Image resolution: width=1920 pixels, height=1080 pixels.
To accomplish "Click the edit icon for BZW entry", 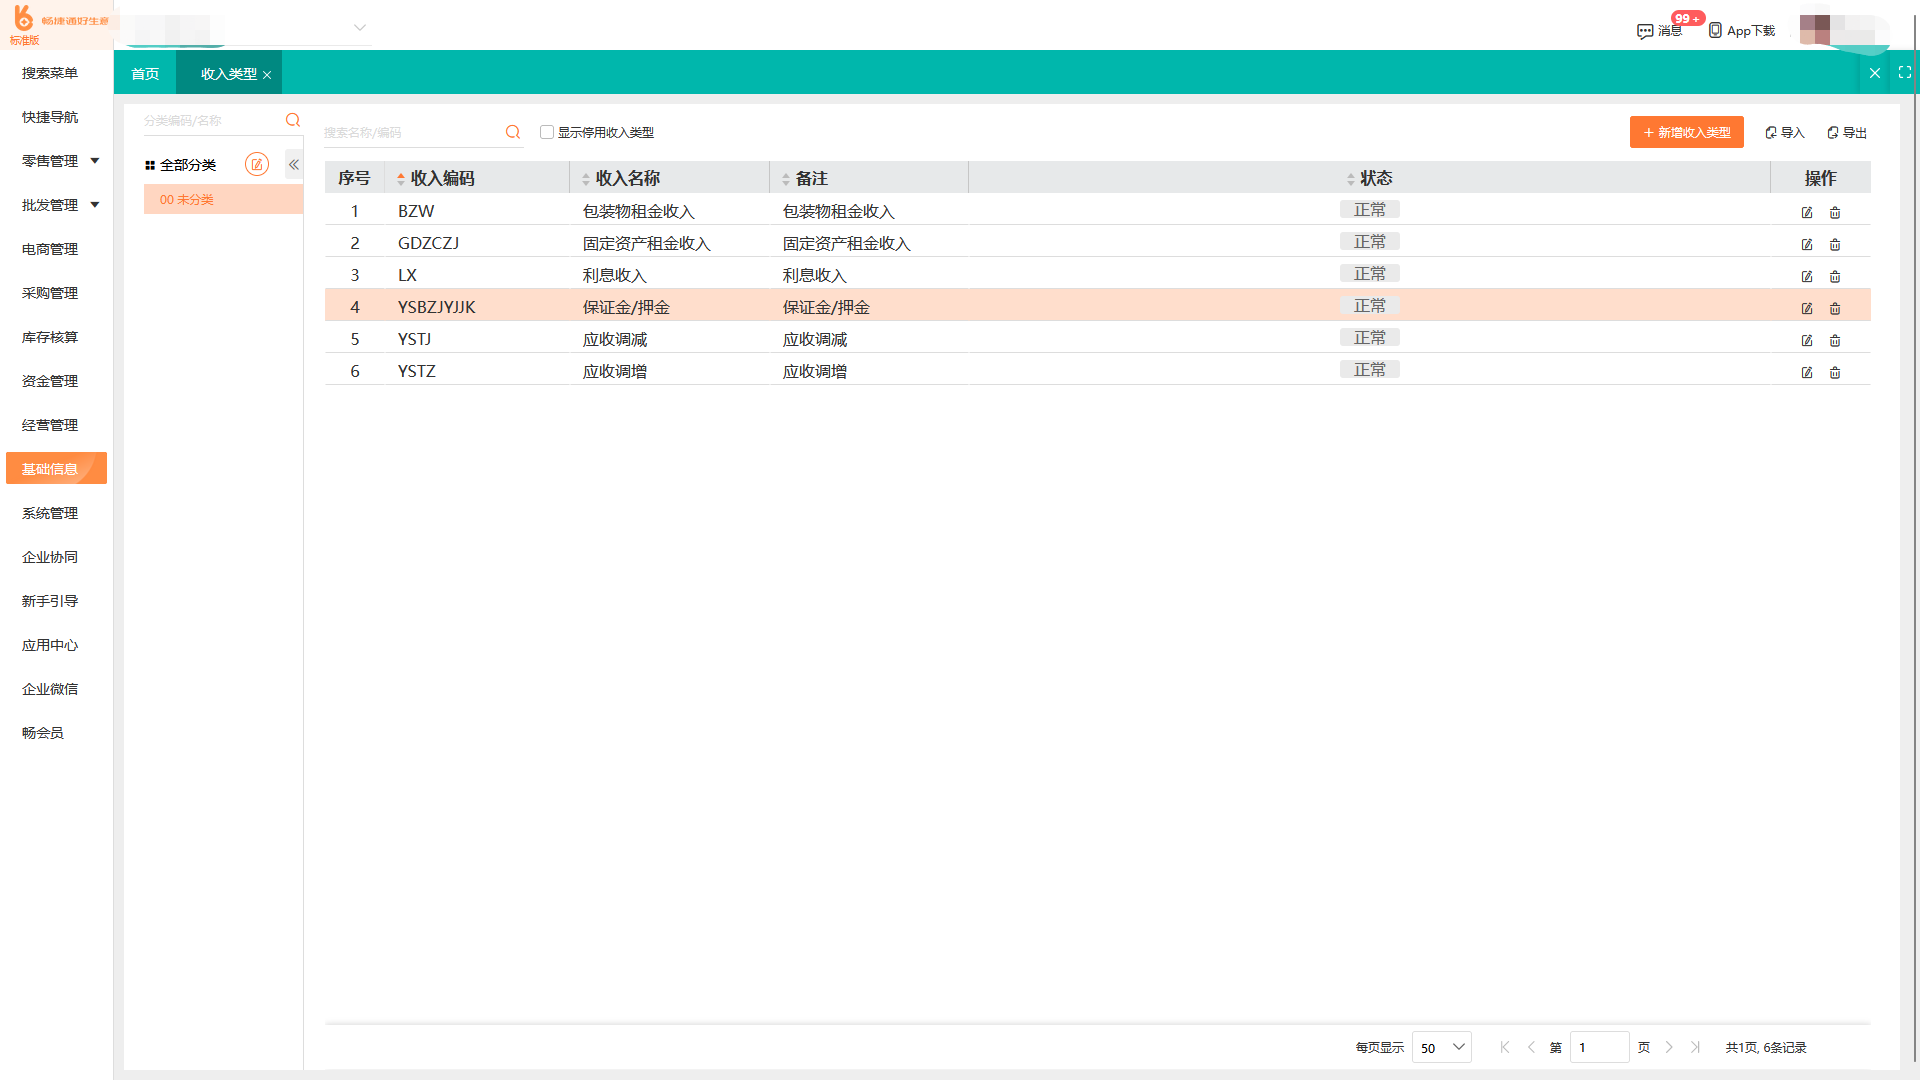I will [x=1805, y=211].
